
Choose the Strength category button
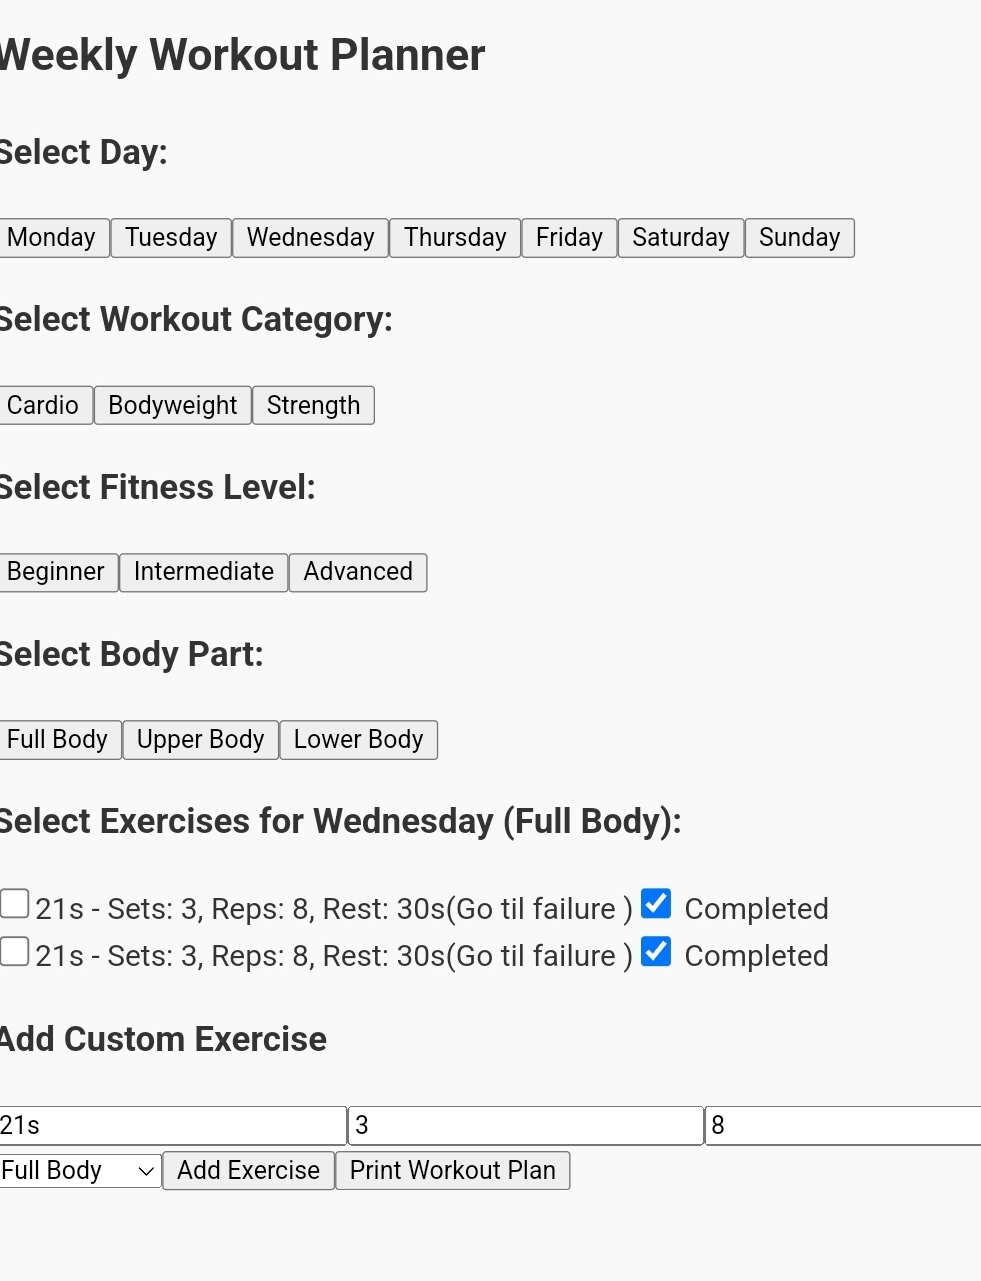pyautogui.click(x=313, y=405)
